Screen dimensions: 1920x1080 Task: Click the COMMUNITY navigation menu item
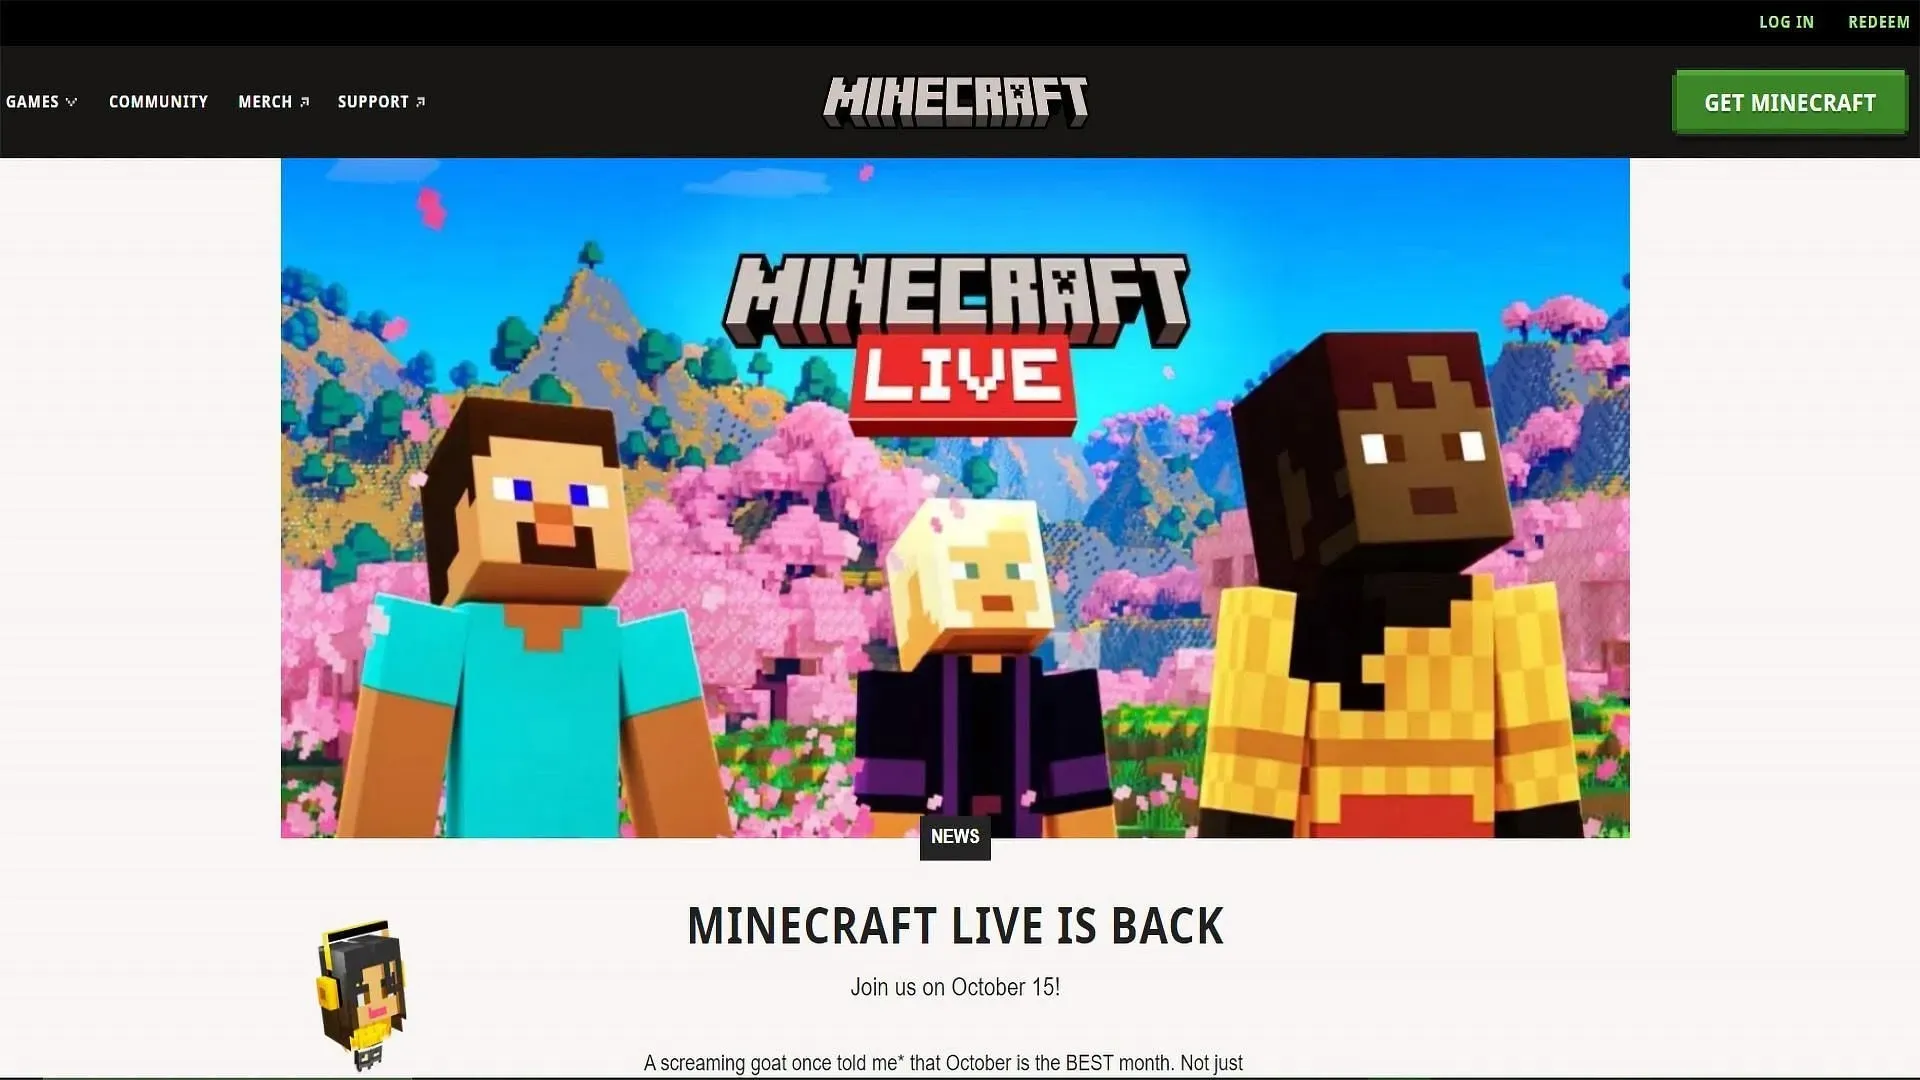(158, 102)
